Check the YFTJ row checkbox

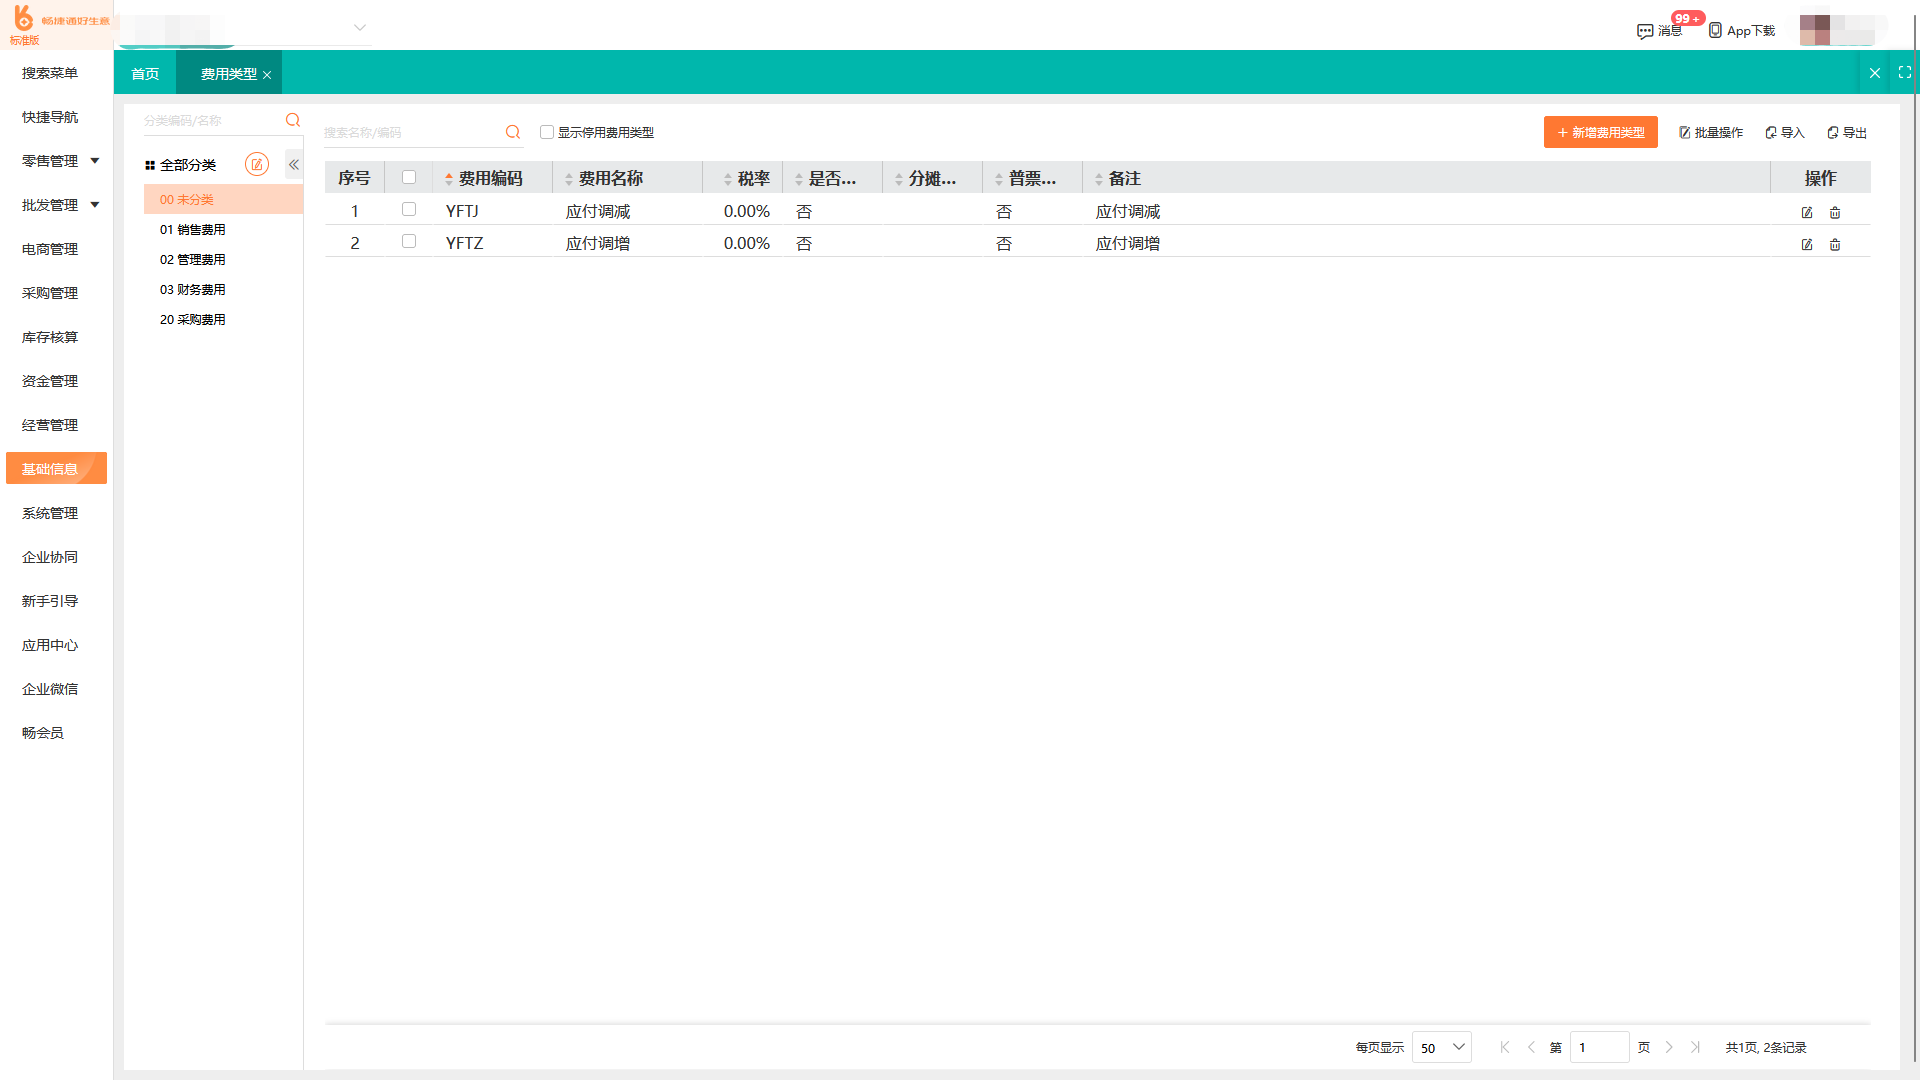[409, 210]
